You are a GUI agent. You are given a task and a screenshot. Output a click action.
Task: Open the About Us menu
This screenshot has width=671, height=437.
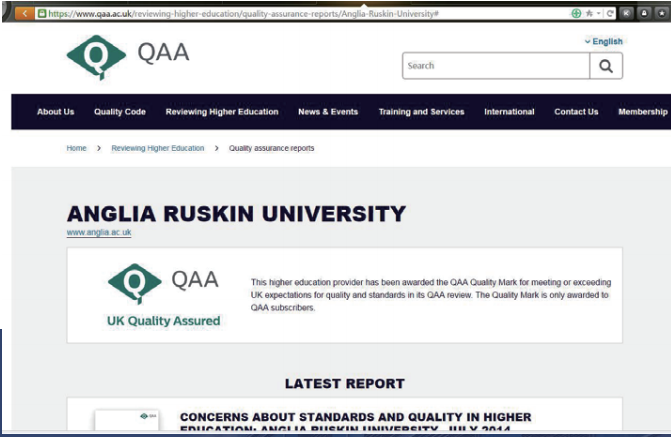coord(56,112)
